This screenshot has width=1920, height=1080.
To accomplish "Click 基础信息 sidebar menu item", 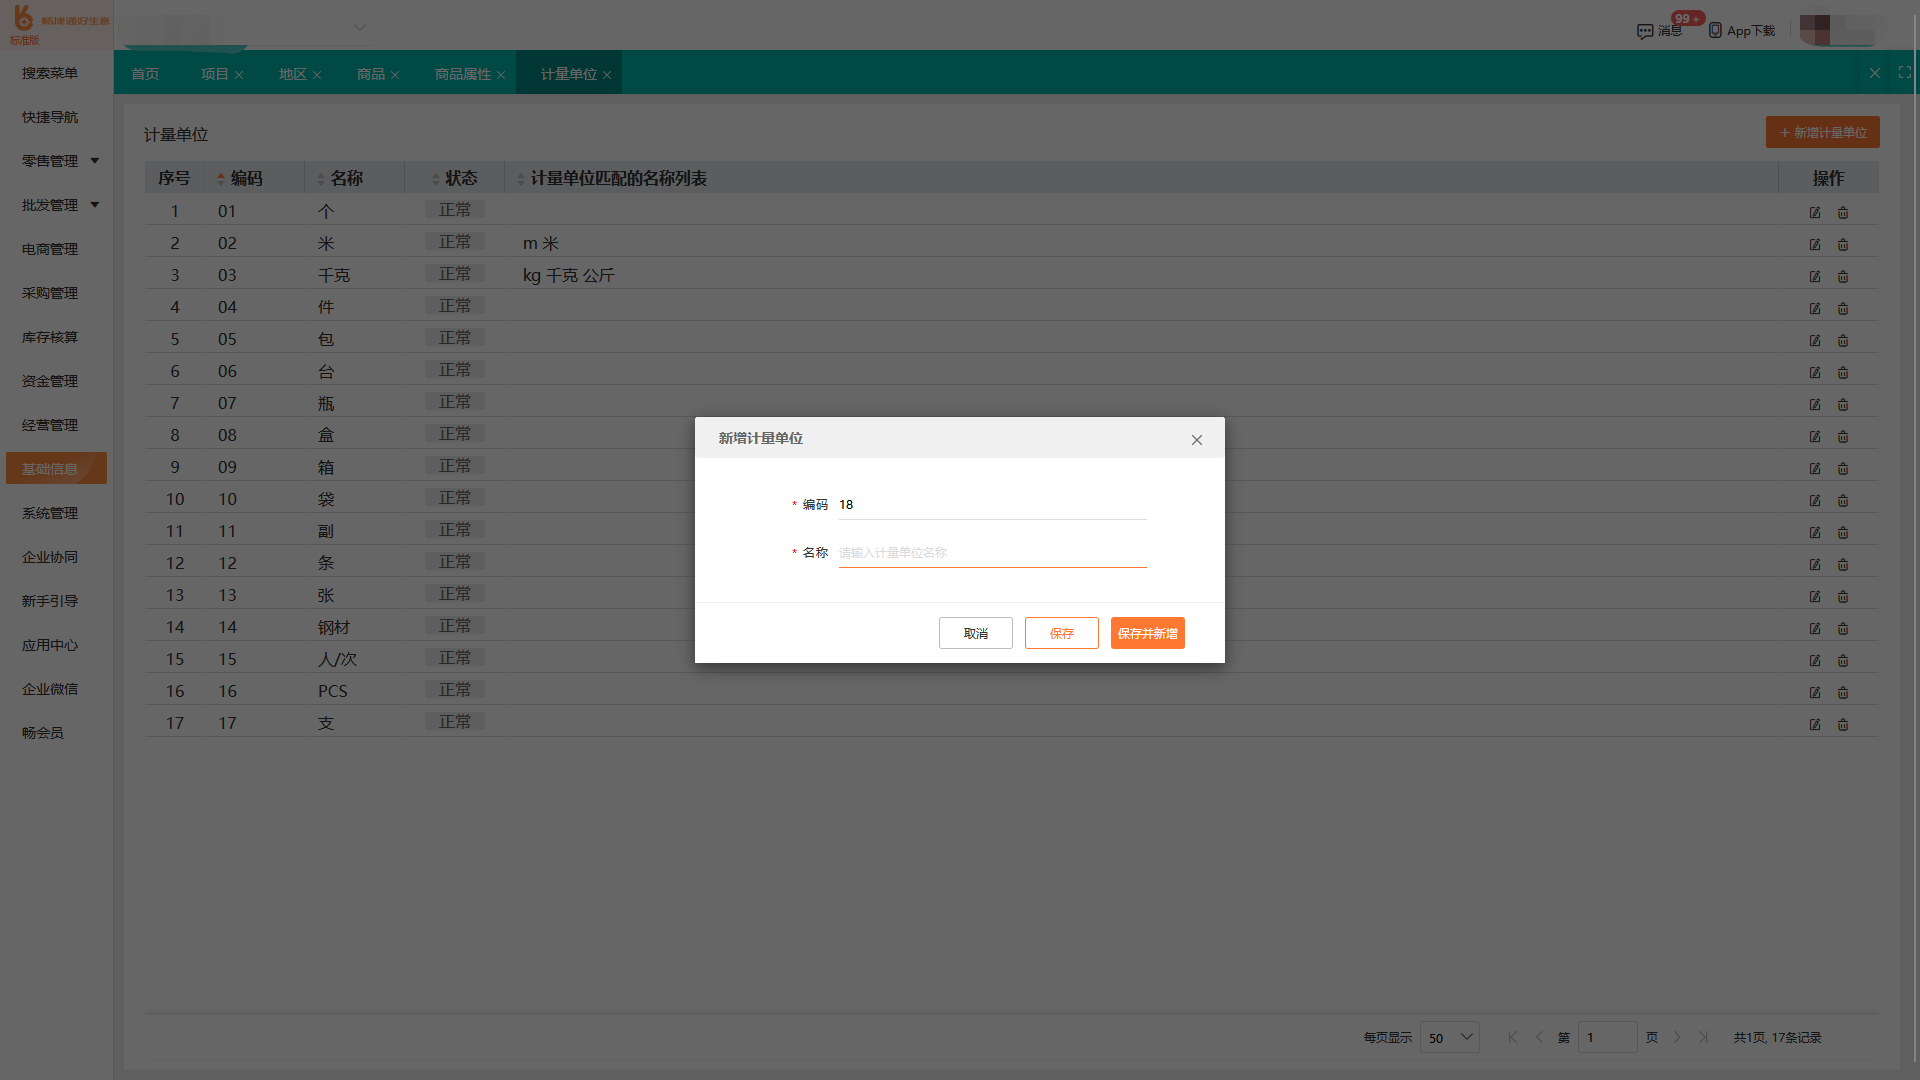I will click(x=53, y=468).
